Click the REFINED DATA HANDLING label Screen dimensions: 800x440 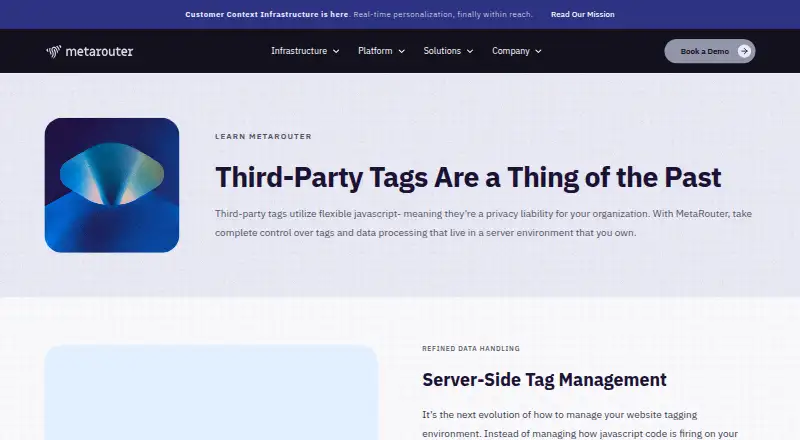[x=471, y=349]
